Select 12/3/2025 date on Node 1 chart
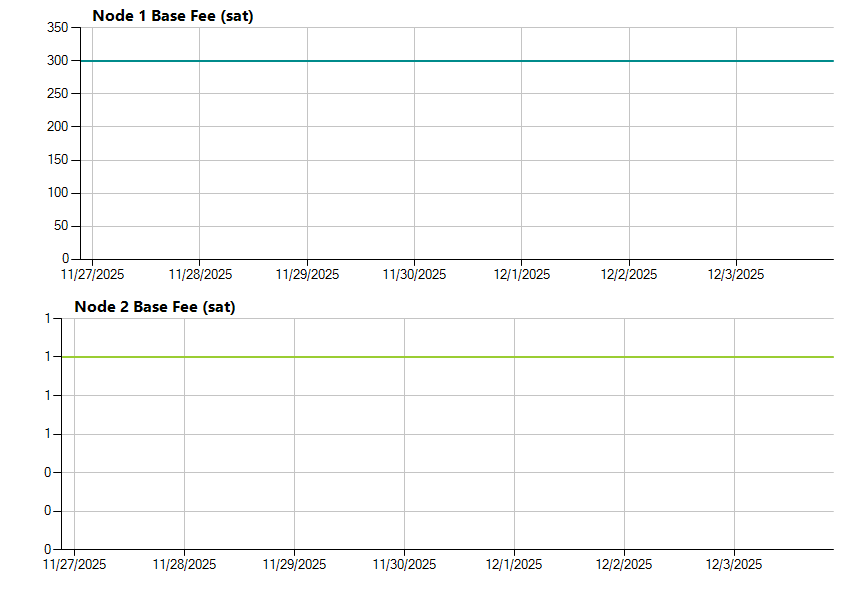 [736, 274]
